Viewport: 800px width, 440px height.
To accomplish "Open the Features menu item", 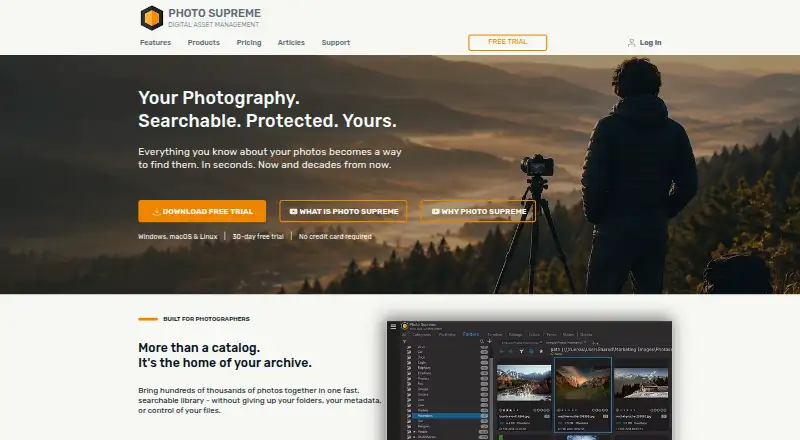I will (156, 42).
